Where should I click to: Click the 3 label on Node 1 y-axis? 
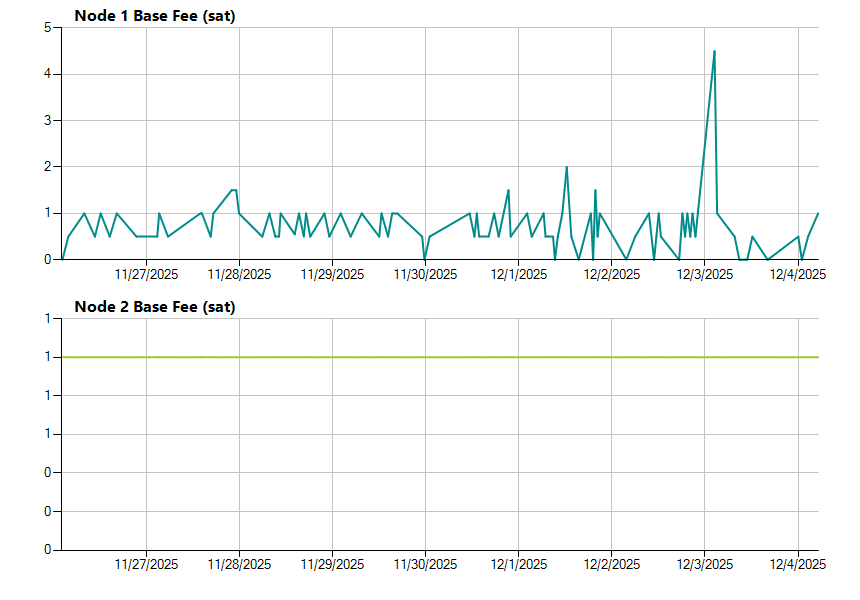tap(47, 121)
